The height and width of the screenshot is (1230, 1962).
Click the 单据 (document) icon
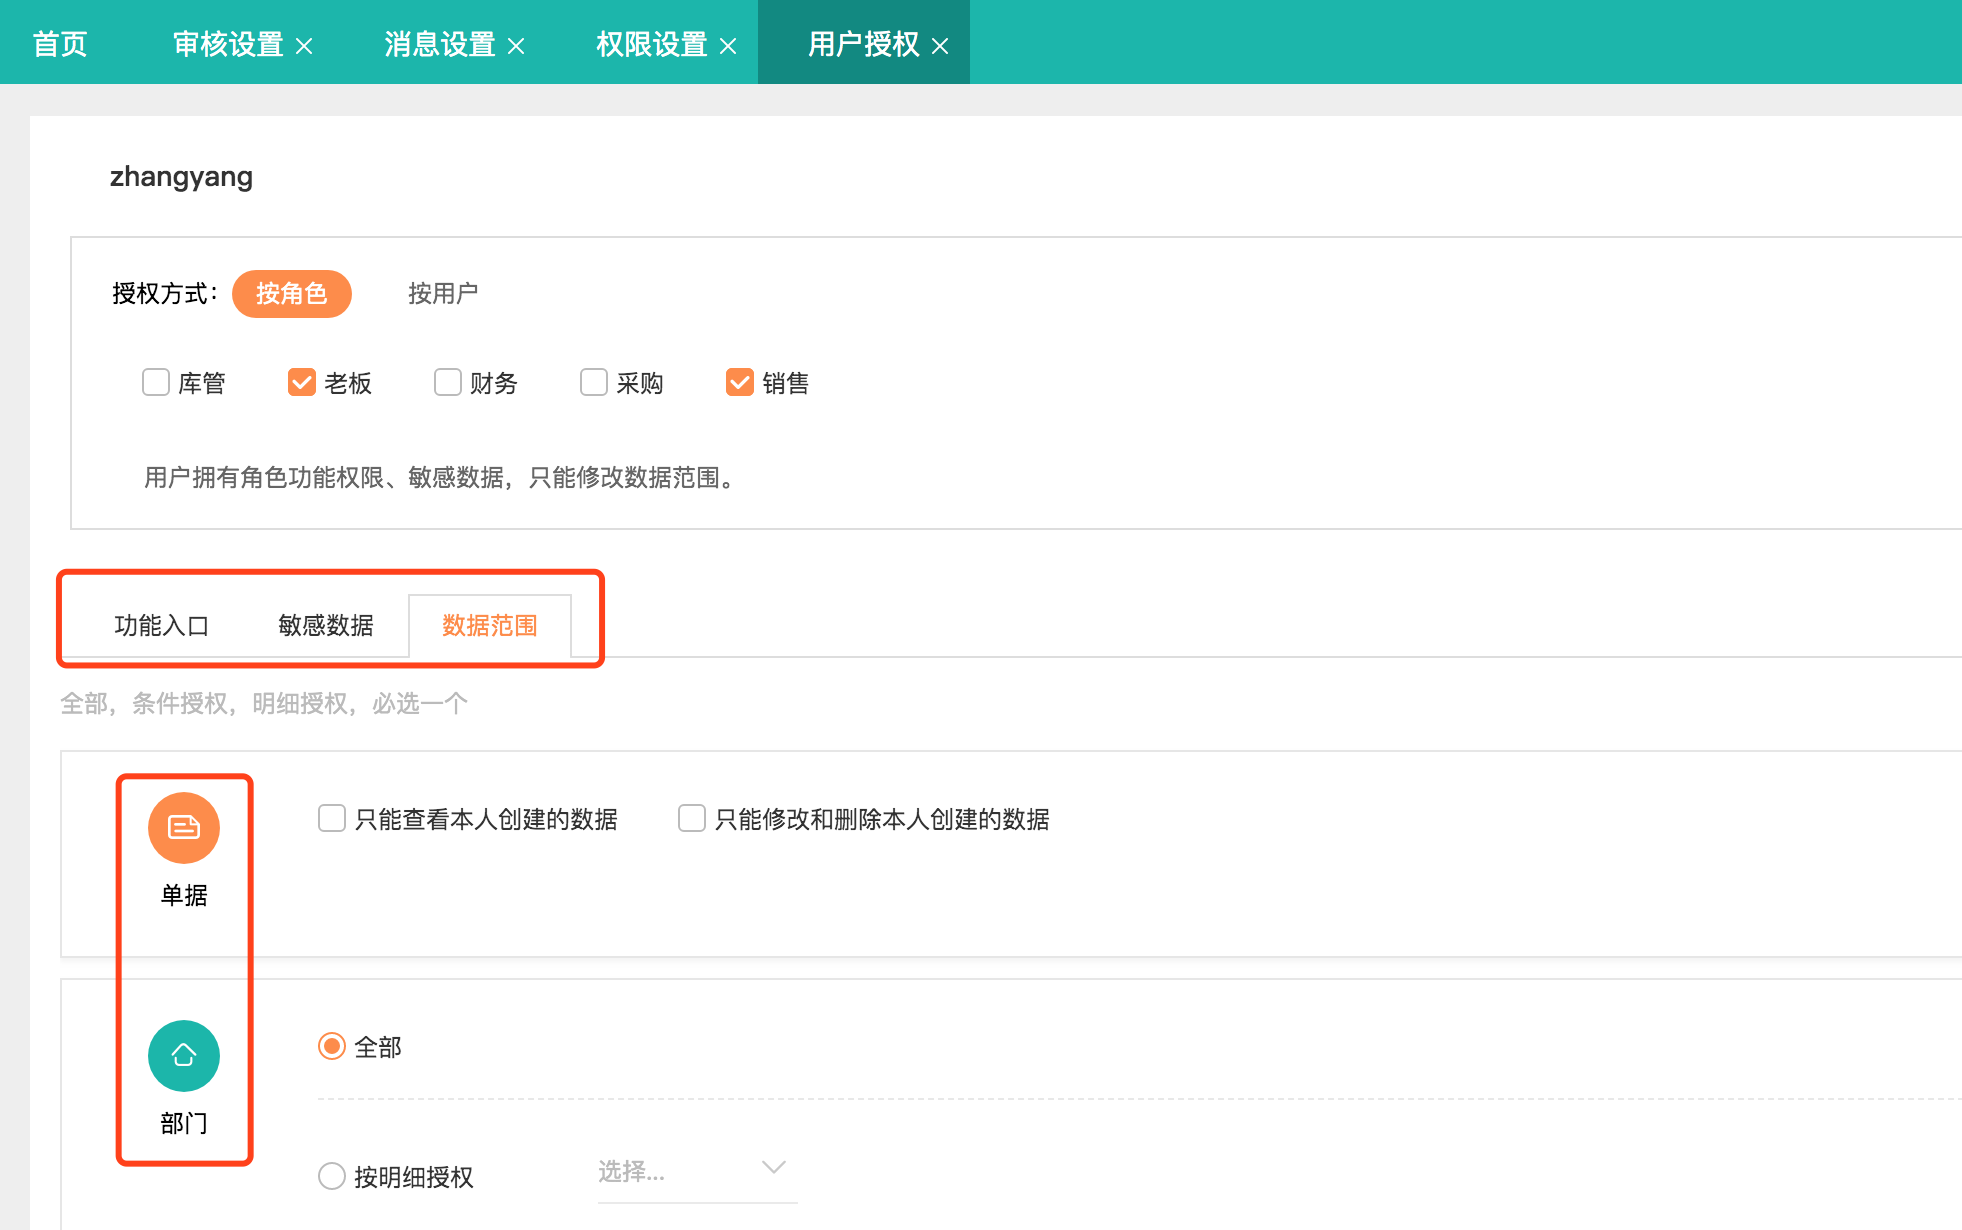pos(184,826)
